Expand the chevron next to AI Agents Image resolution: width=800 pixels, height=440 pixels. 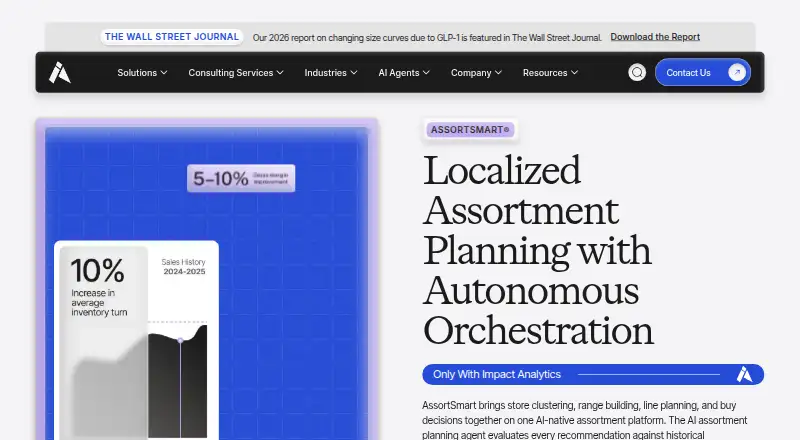tap(426, 72)
